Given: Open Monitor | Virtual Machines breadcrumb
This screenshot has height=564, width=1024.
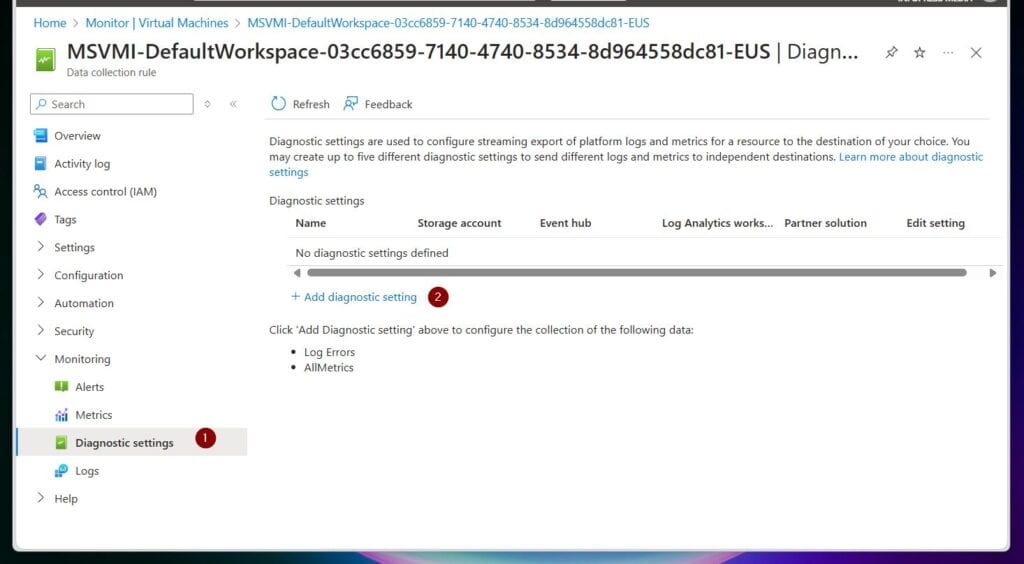Looking at the screenshot, I should pos(157,23).
